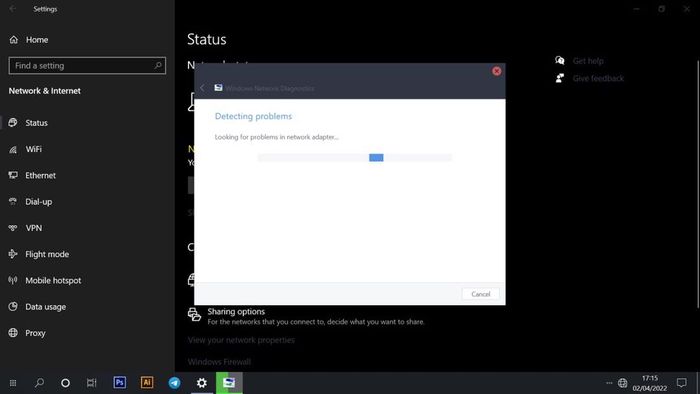Click the Find a setting search box
Viewport: 700px width, 394px height.
87,66
